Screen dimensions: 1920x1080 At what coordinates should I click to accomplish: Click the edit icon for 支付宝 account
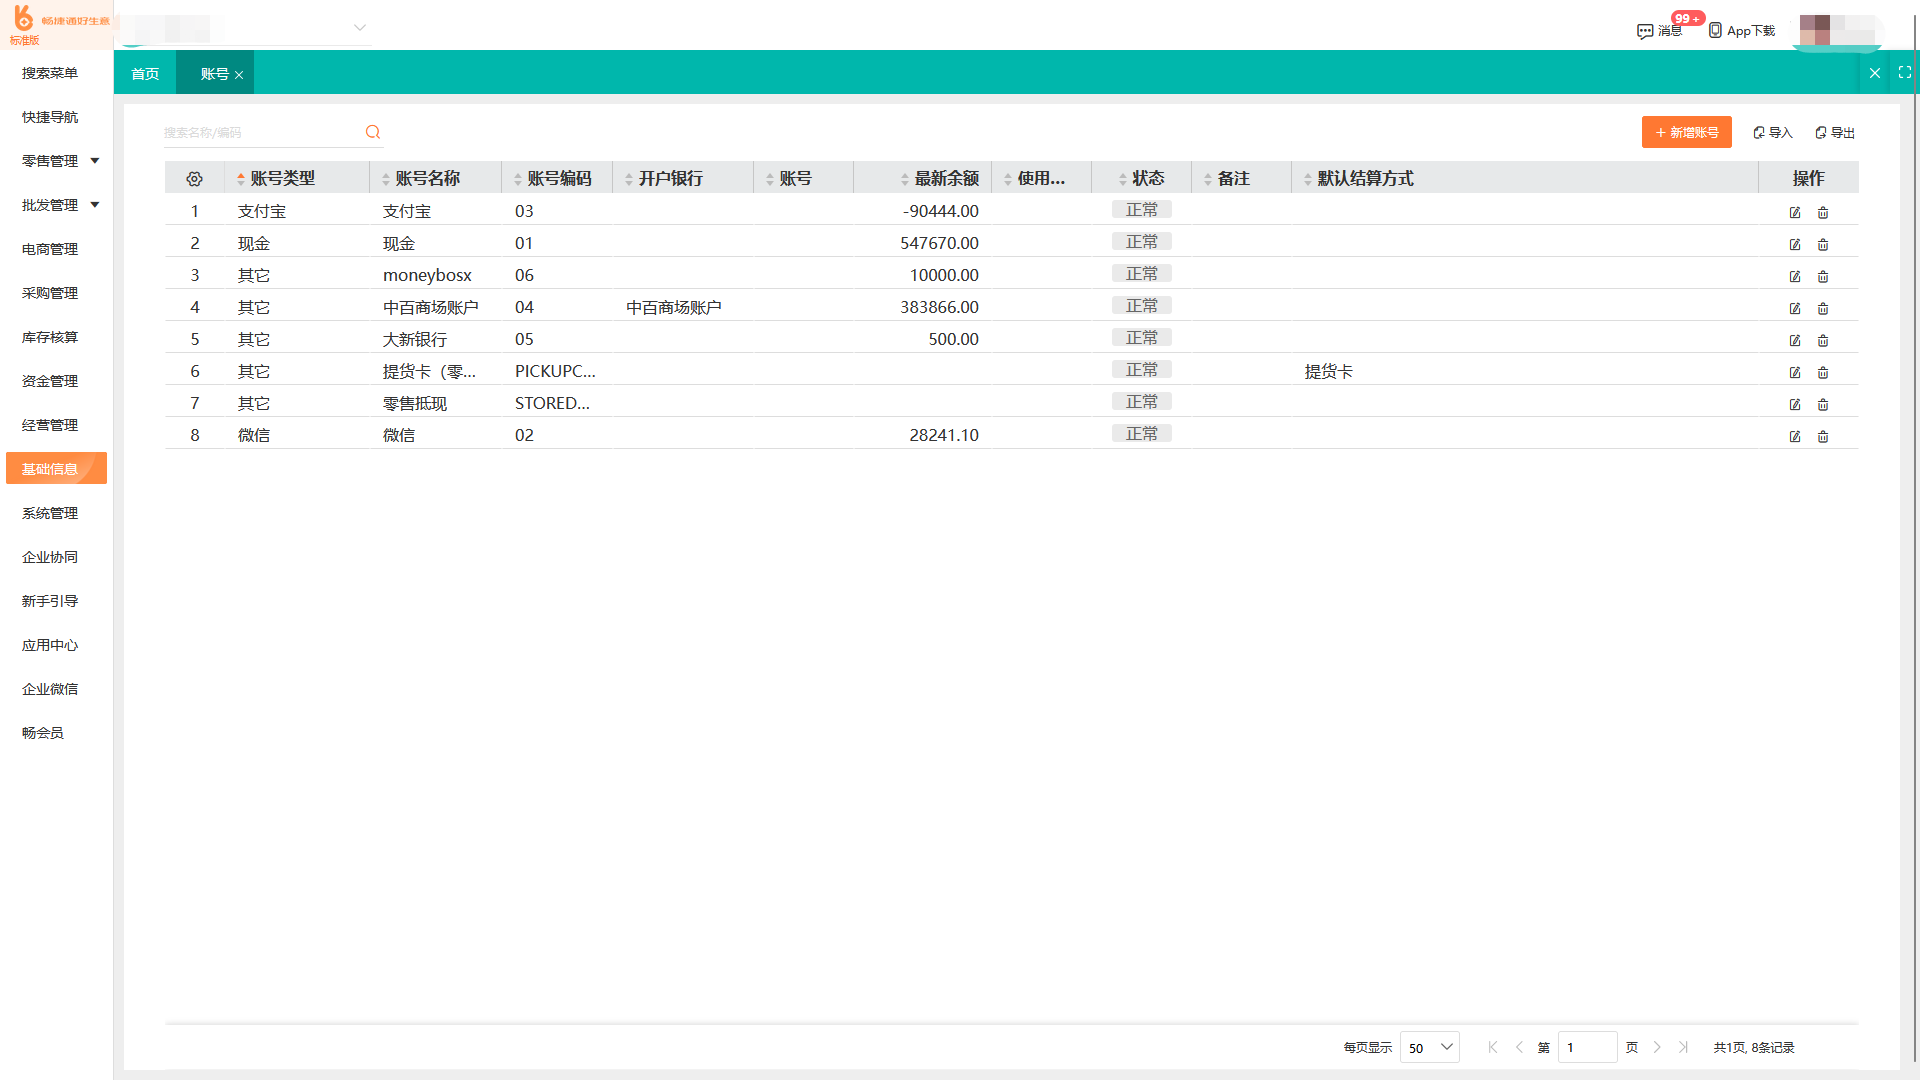[1795, 211]
